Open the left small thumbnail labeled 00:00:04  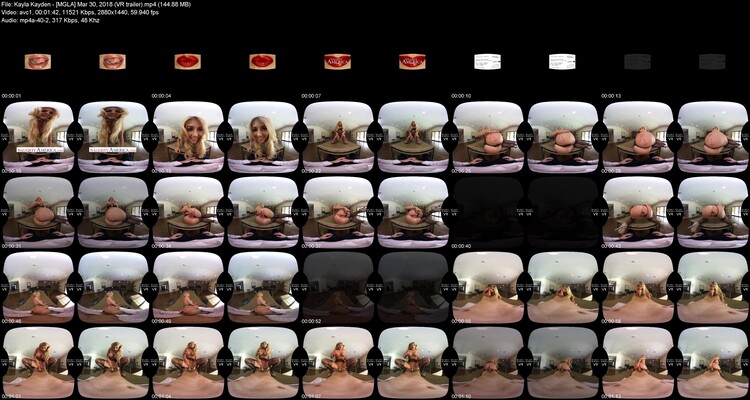[187, 62]
